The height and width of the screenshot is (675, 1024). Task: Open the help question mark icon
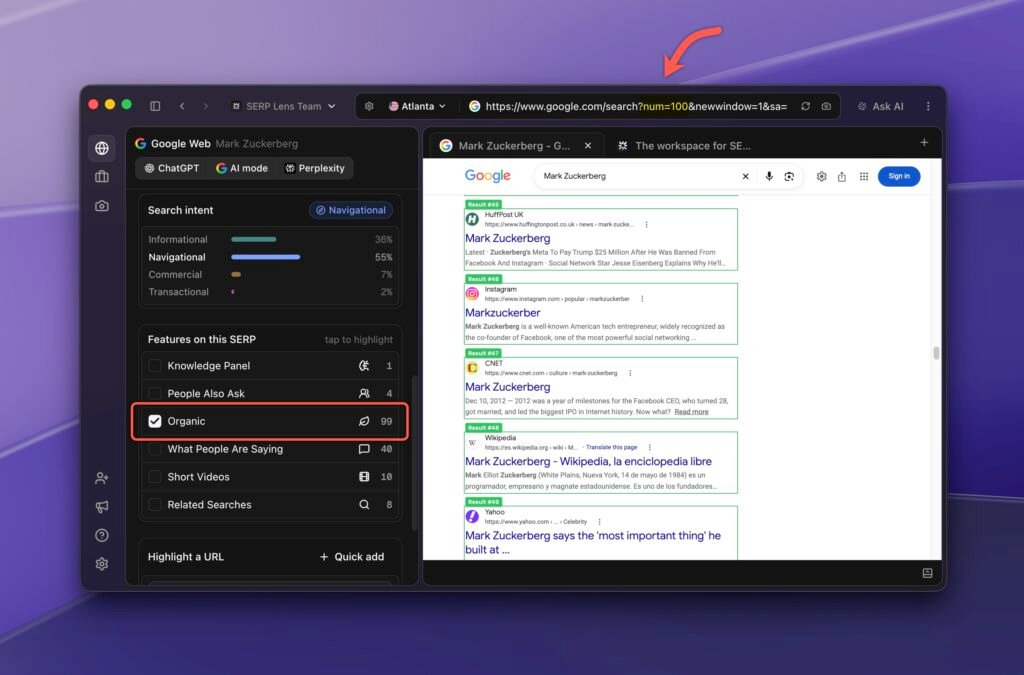tap(102, 535)
